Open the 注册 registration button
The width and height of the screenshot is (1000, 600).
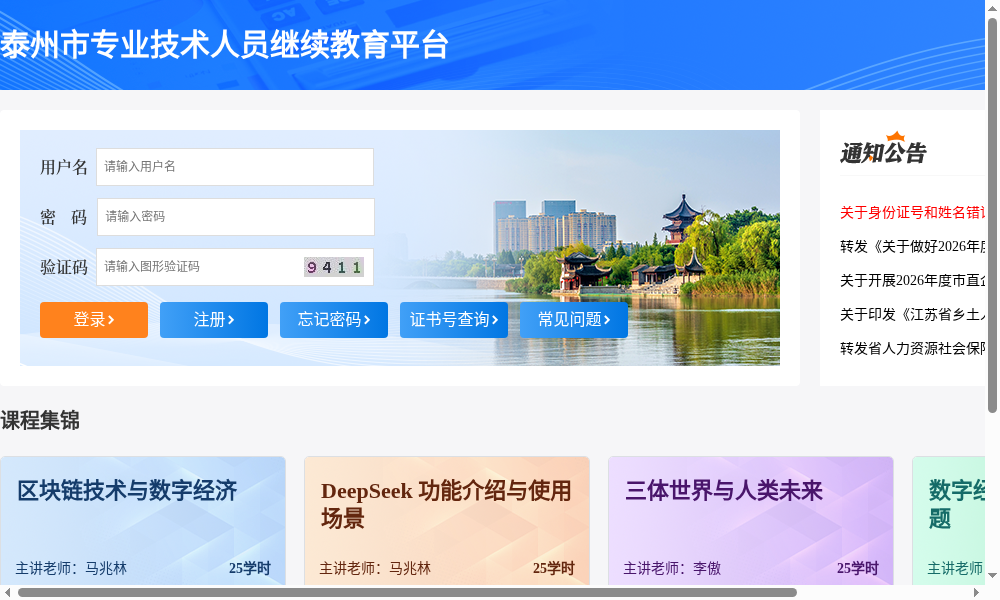point(214,320)
